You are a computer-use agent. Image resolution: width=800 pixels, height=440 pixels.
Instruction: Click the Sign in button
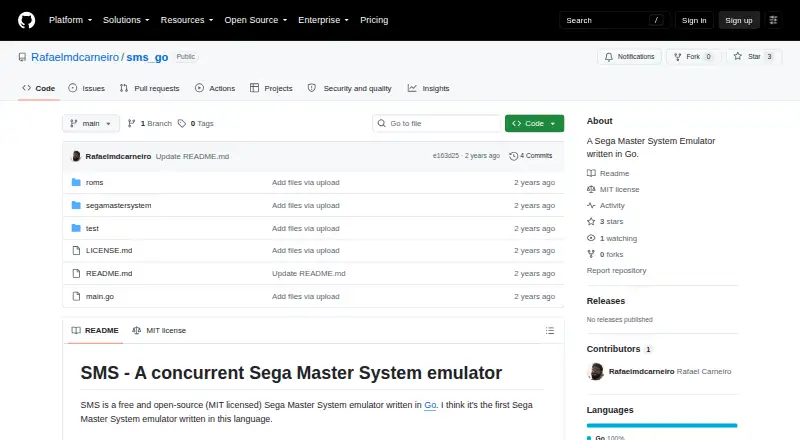click(694, 20)
